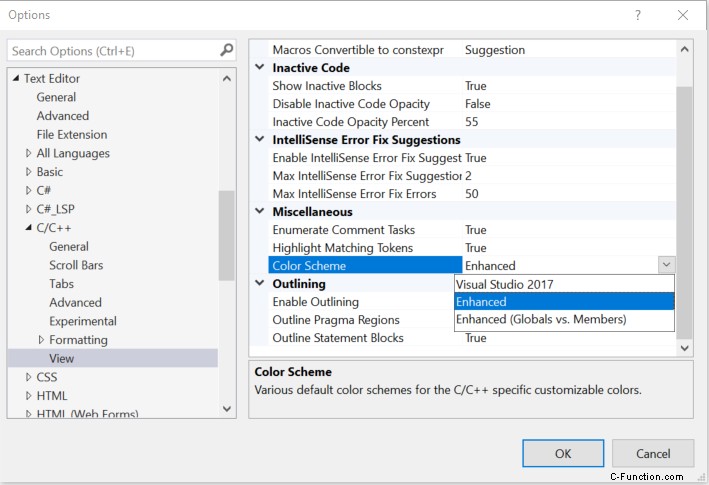Select Enhanced (Globals vs. Members) option
Viewport: 709px width, 485px height.
click(x=540, y=320)
